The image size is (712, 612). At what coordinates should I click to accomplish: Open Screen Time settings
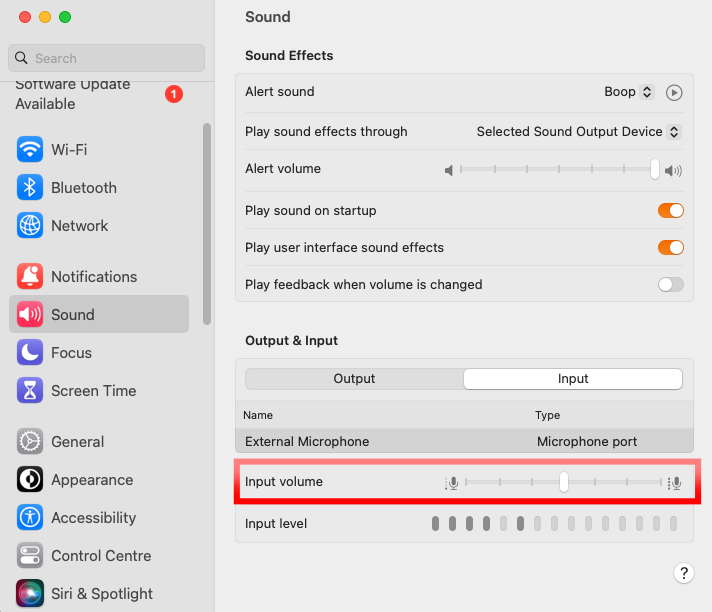tap(99, 391)
